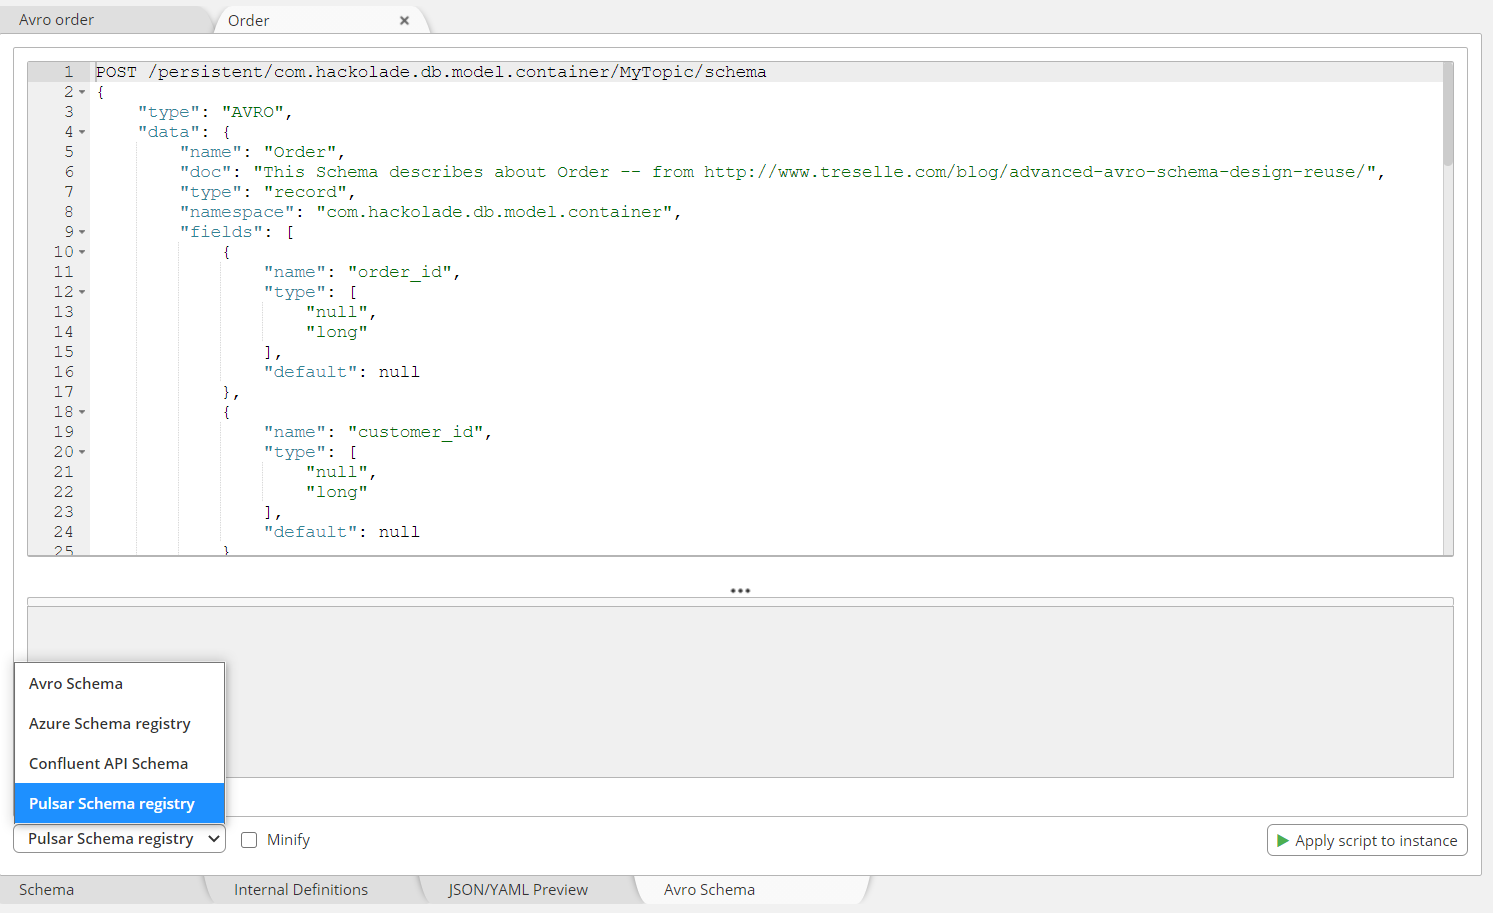Collapse the root object fold arrow on line 2
The height and width of the screenshot is (913, 1493).
point(80,91)
